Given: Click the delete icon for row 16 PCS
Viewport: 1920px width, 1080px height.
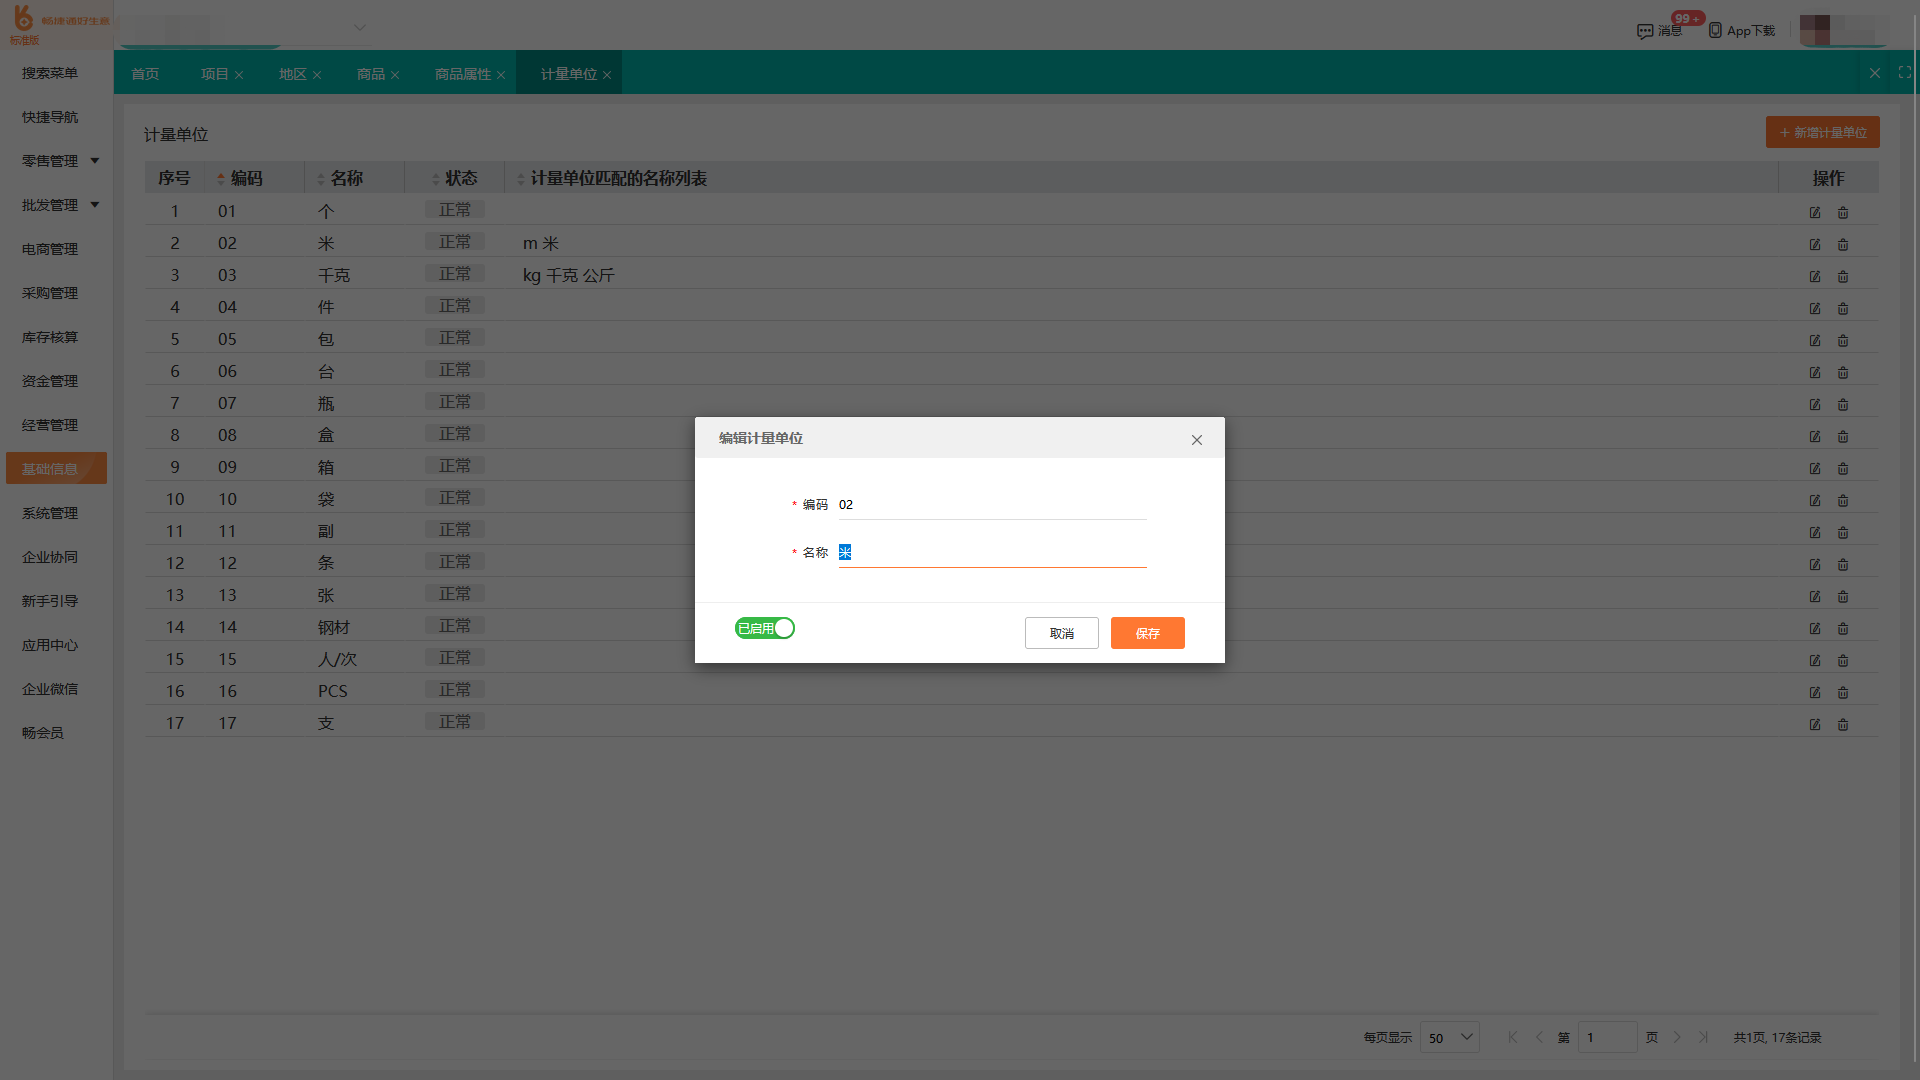Looking at the screenshot, I should pos(1844,691).
